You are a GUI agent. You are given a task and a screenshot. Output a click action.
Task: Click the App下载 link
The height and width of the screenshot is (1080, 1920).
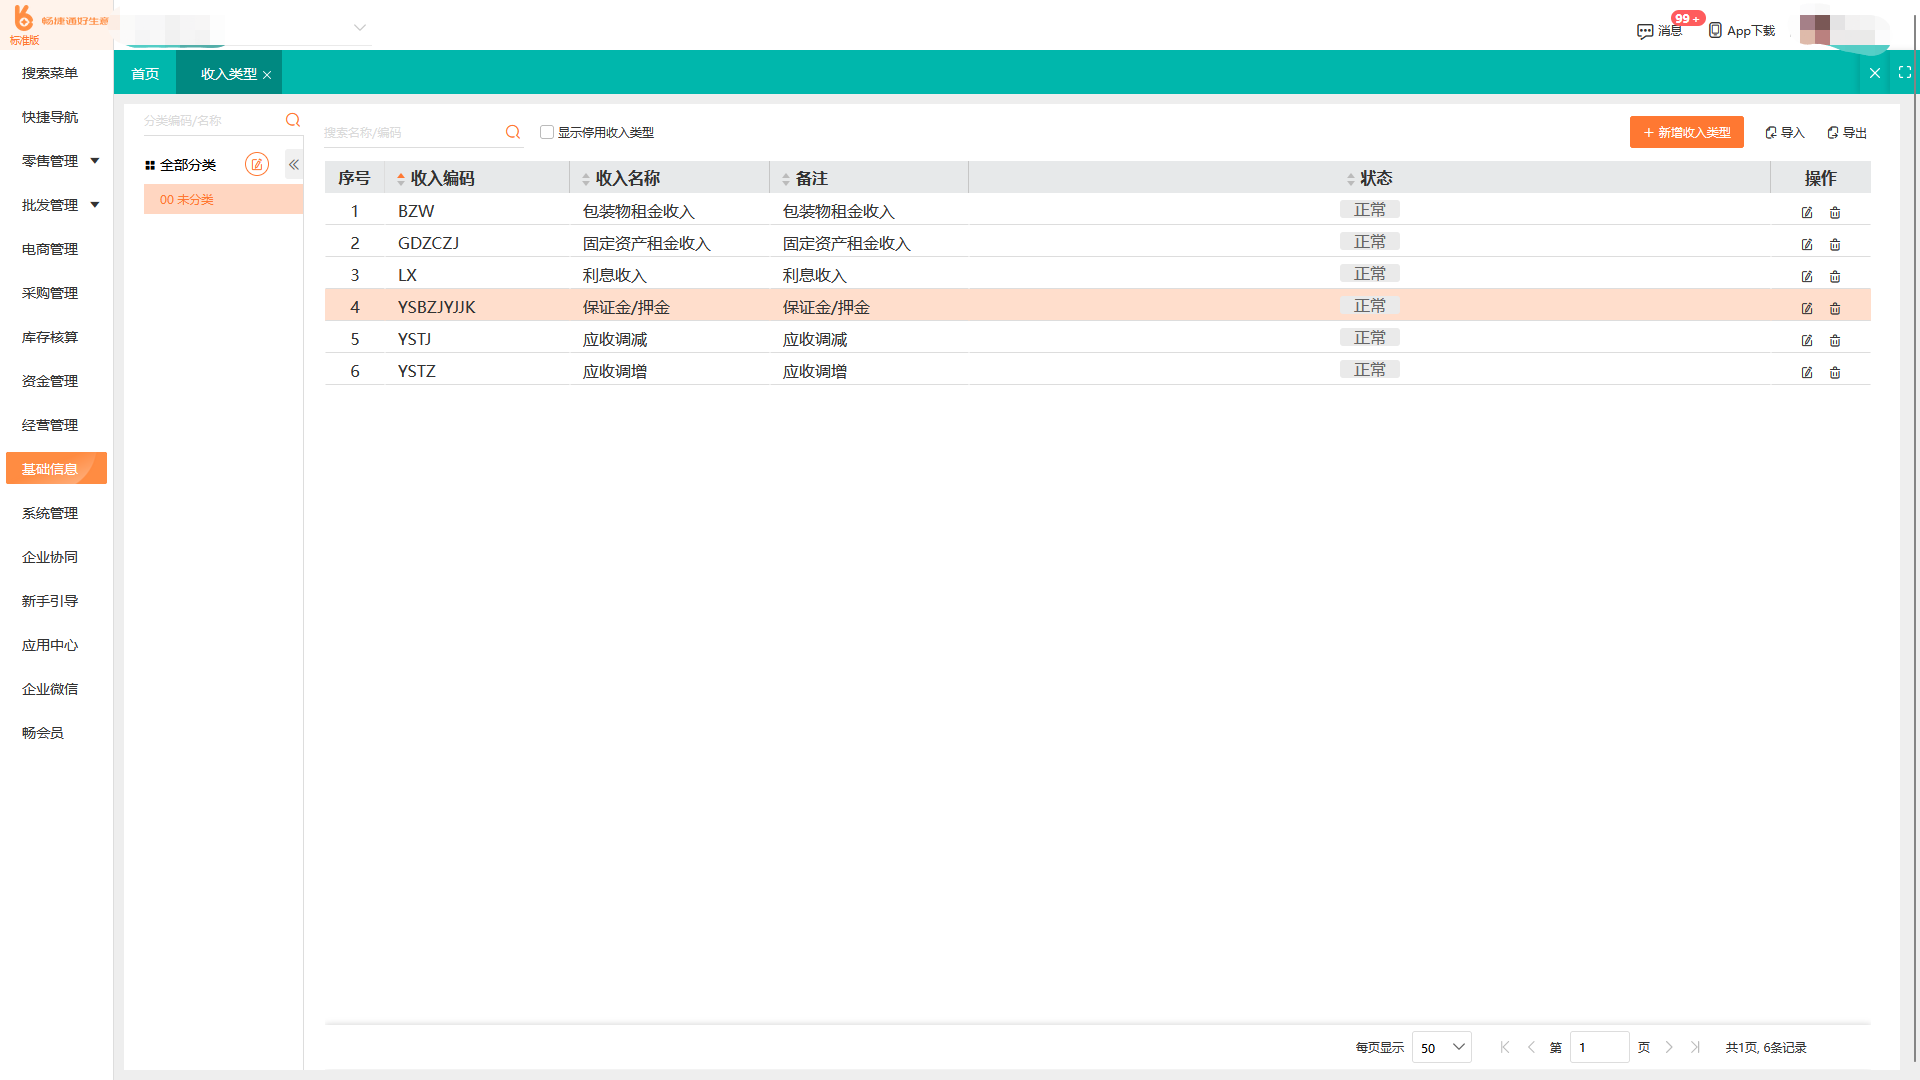coord(1741,29)
